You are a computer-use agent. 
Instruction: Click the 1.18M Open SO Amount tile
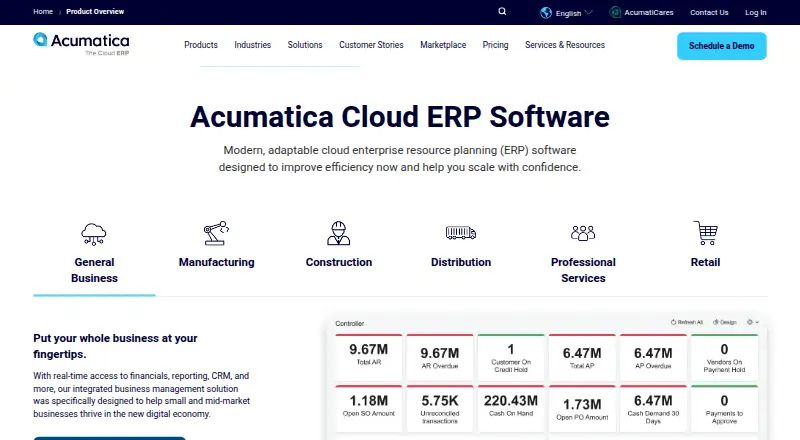coord(368,408)
